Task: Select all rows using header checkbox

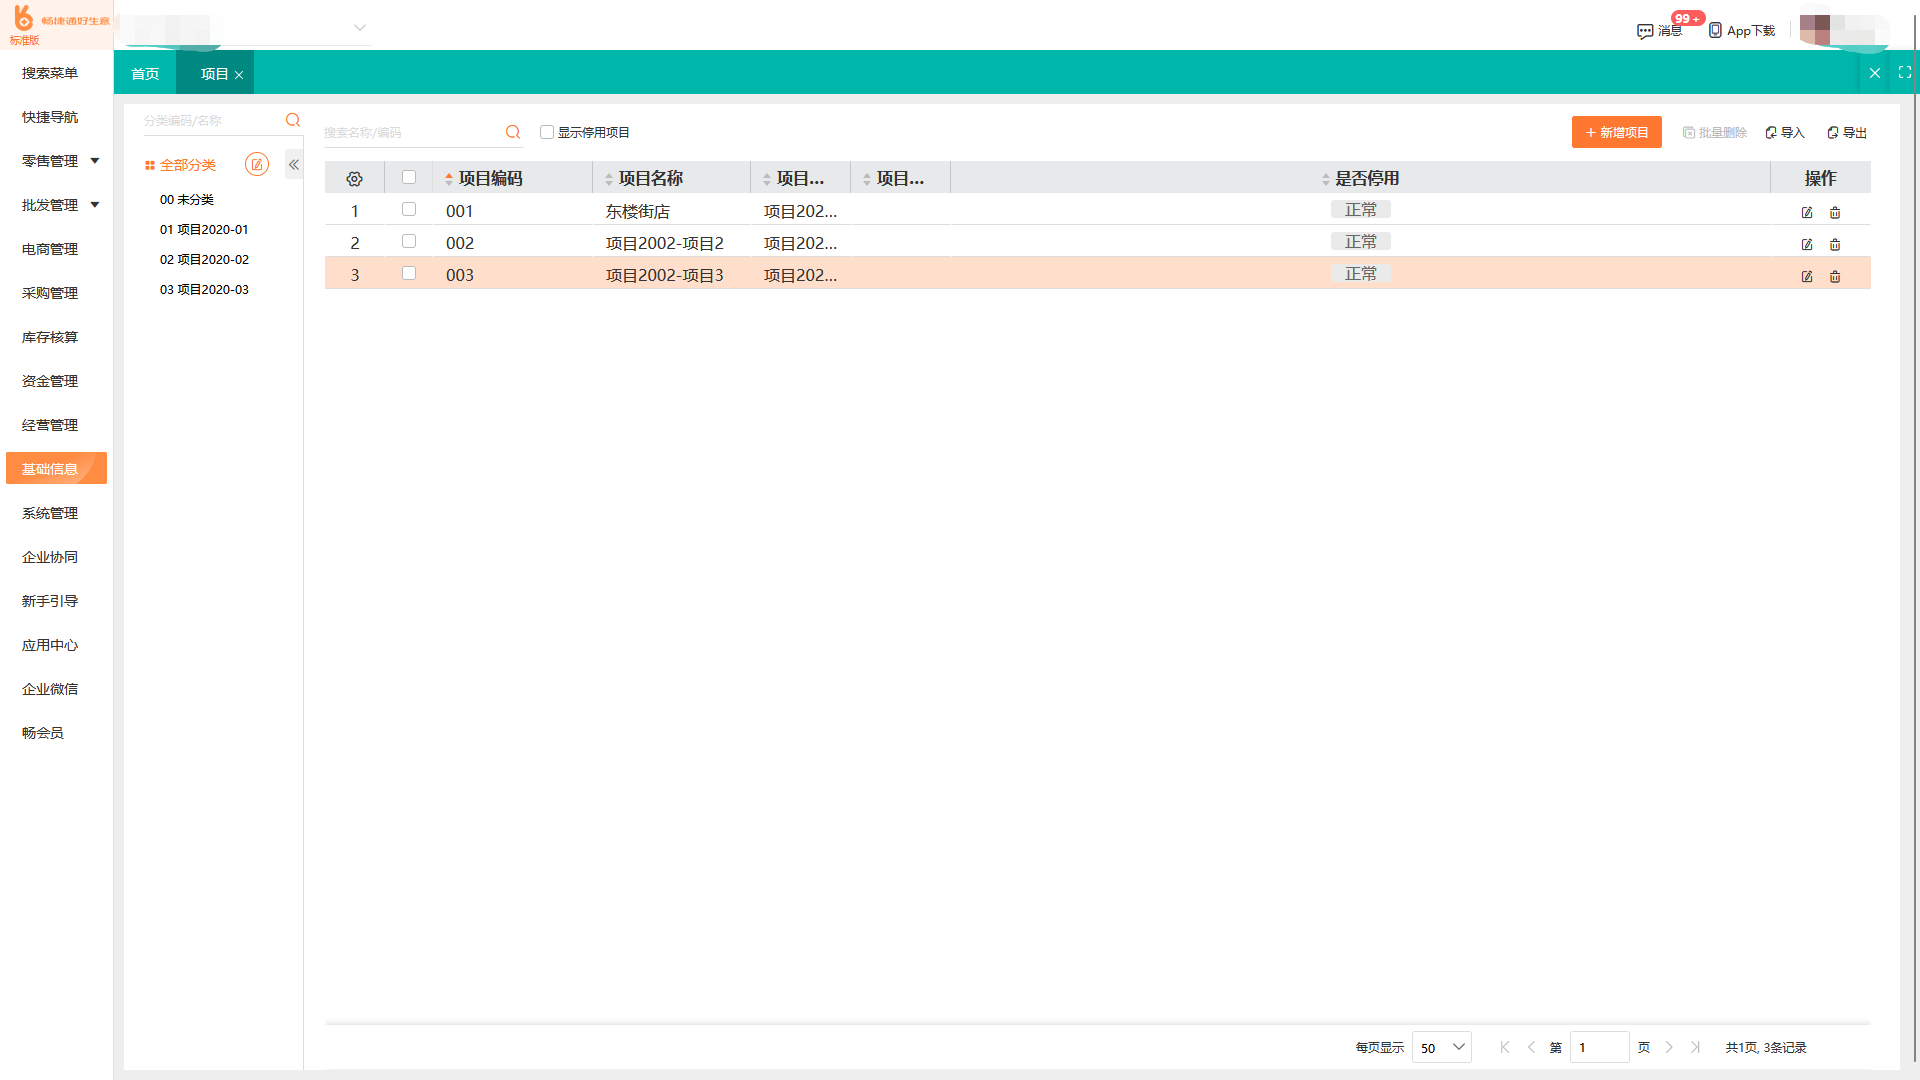Action: (409, 178)
